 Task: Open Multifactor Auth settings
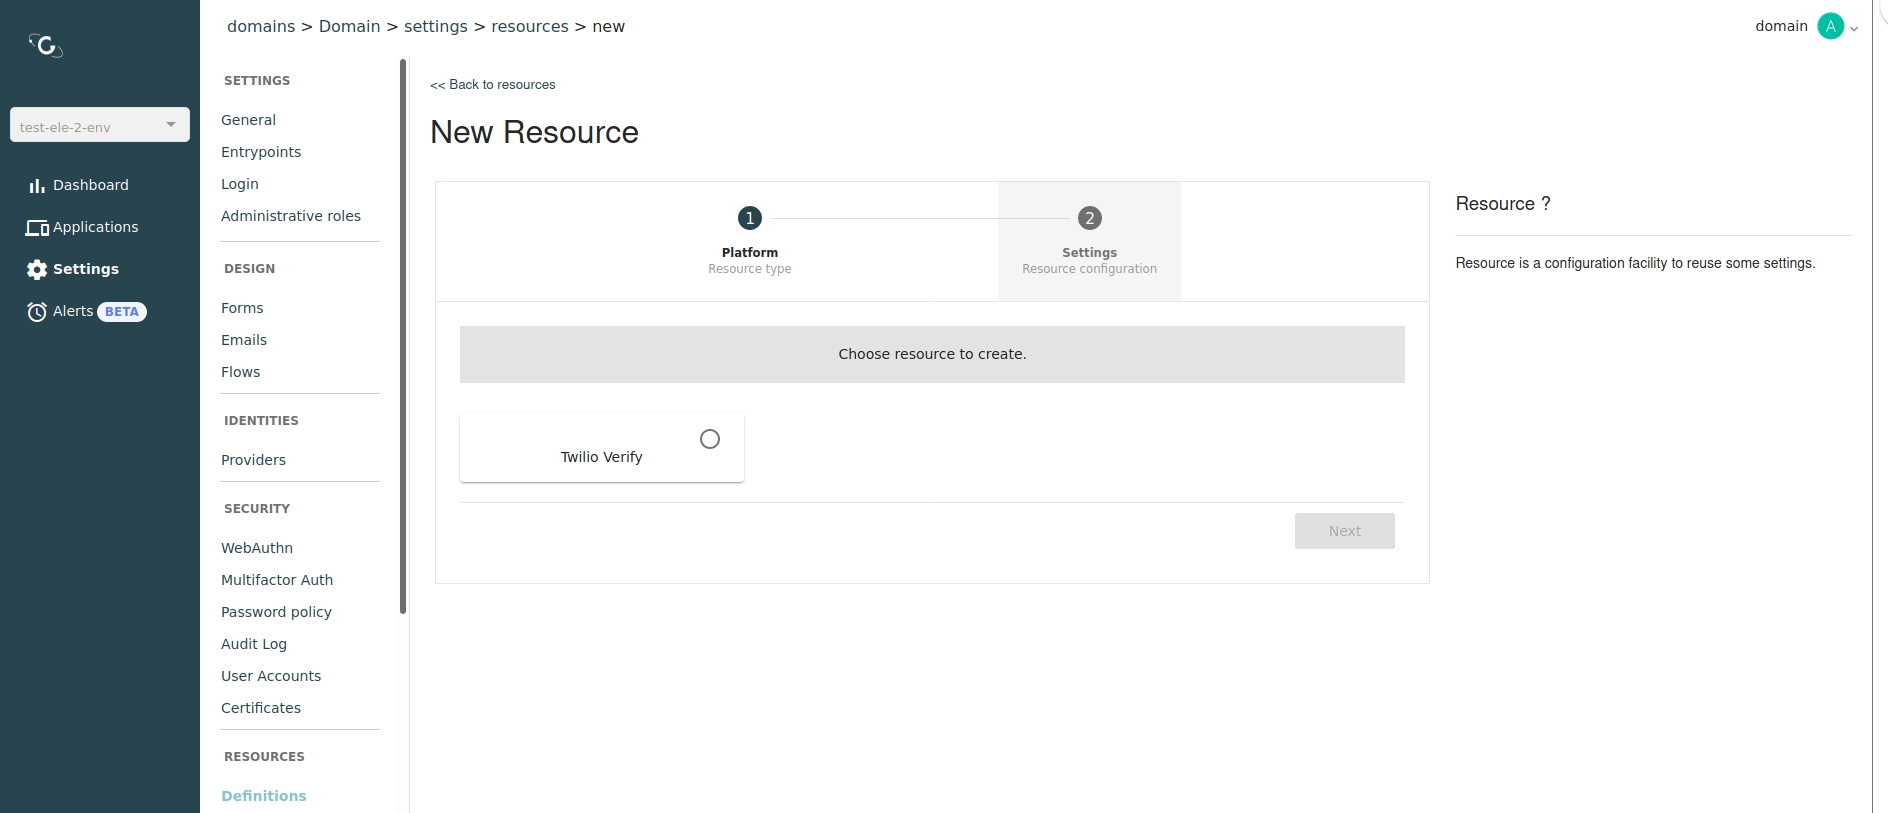pos(277,580)
